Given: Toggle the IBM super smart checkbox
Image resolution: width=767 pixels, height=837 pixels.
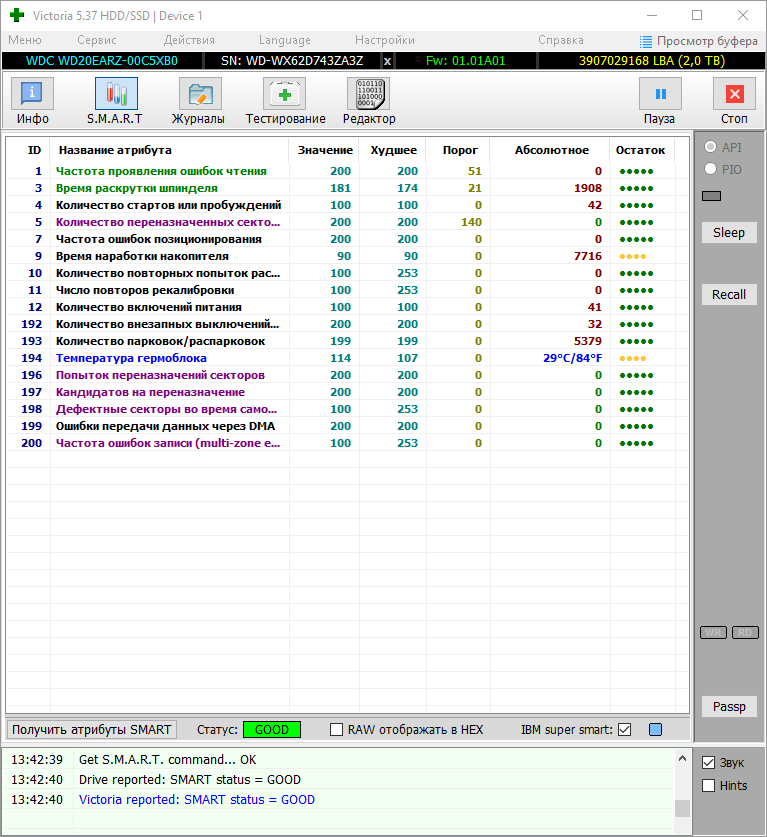Looking at the screenshot, I should pyautogui.click(x=625, y=730).
